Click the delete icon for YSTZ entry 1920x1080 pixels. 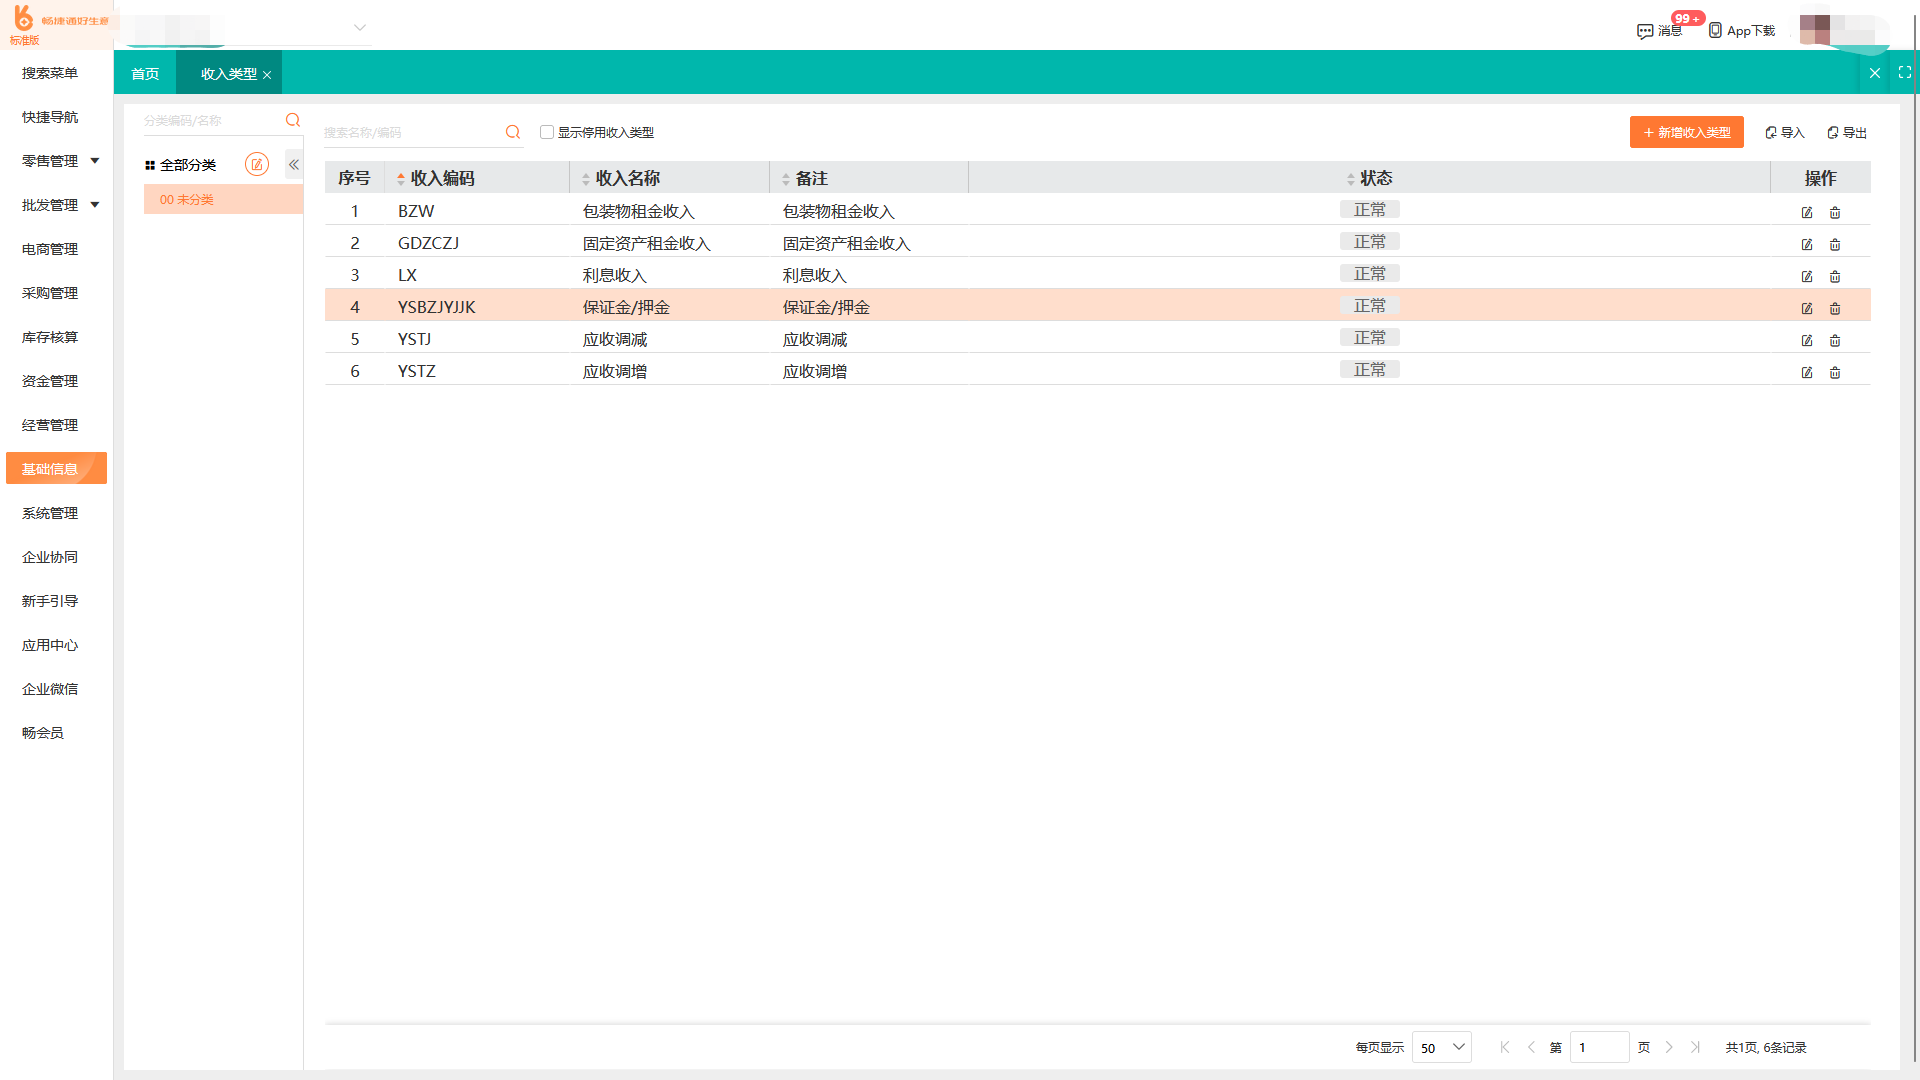[1834, 371]
